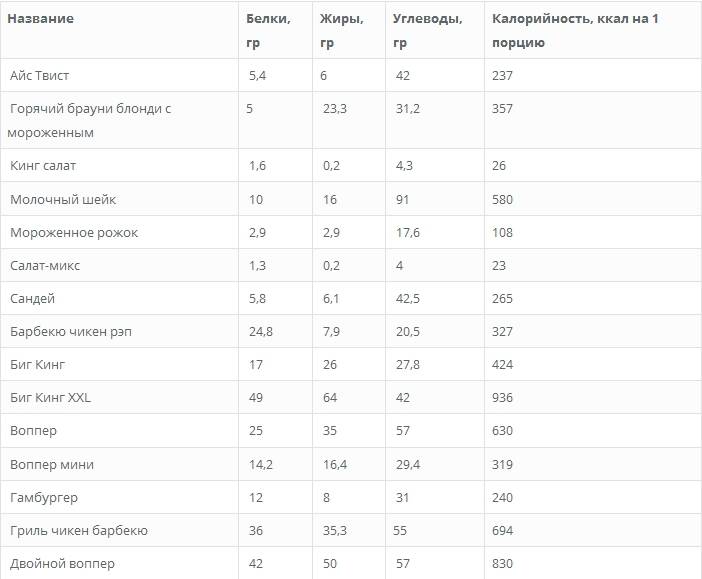Viewport: 702px width, 579px height.
Task: Select the Биг Кинг XXL name cell
Action: [x=50, y=398]
